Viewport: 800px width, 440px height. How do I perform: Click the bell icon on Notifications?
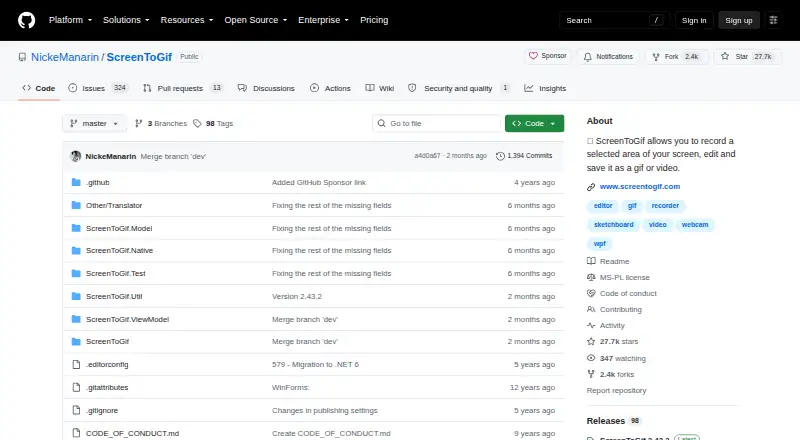[x=588, y=57]
